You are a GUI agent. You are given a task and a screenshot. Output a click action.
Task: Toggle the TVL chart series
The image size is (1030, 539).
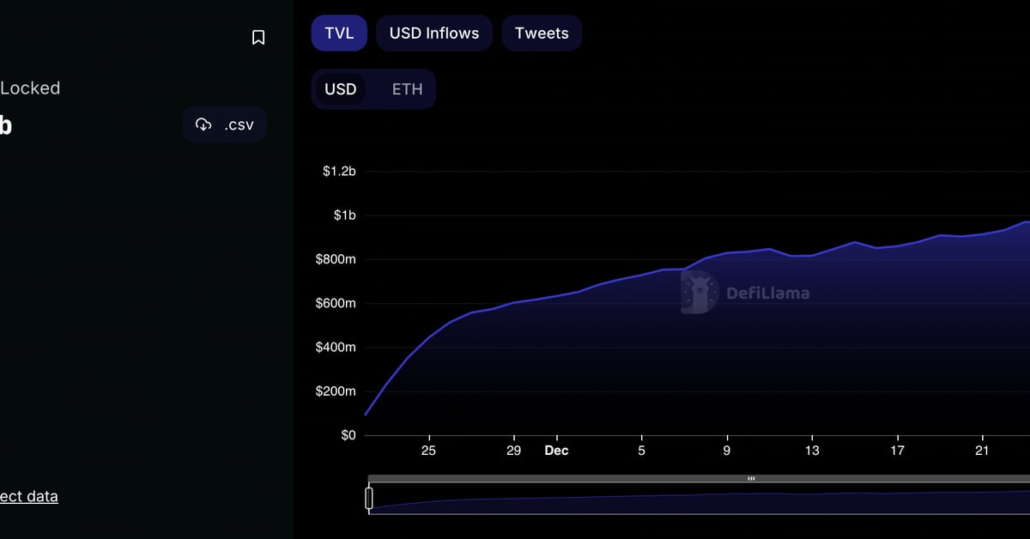click(x=339, y=33)
